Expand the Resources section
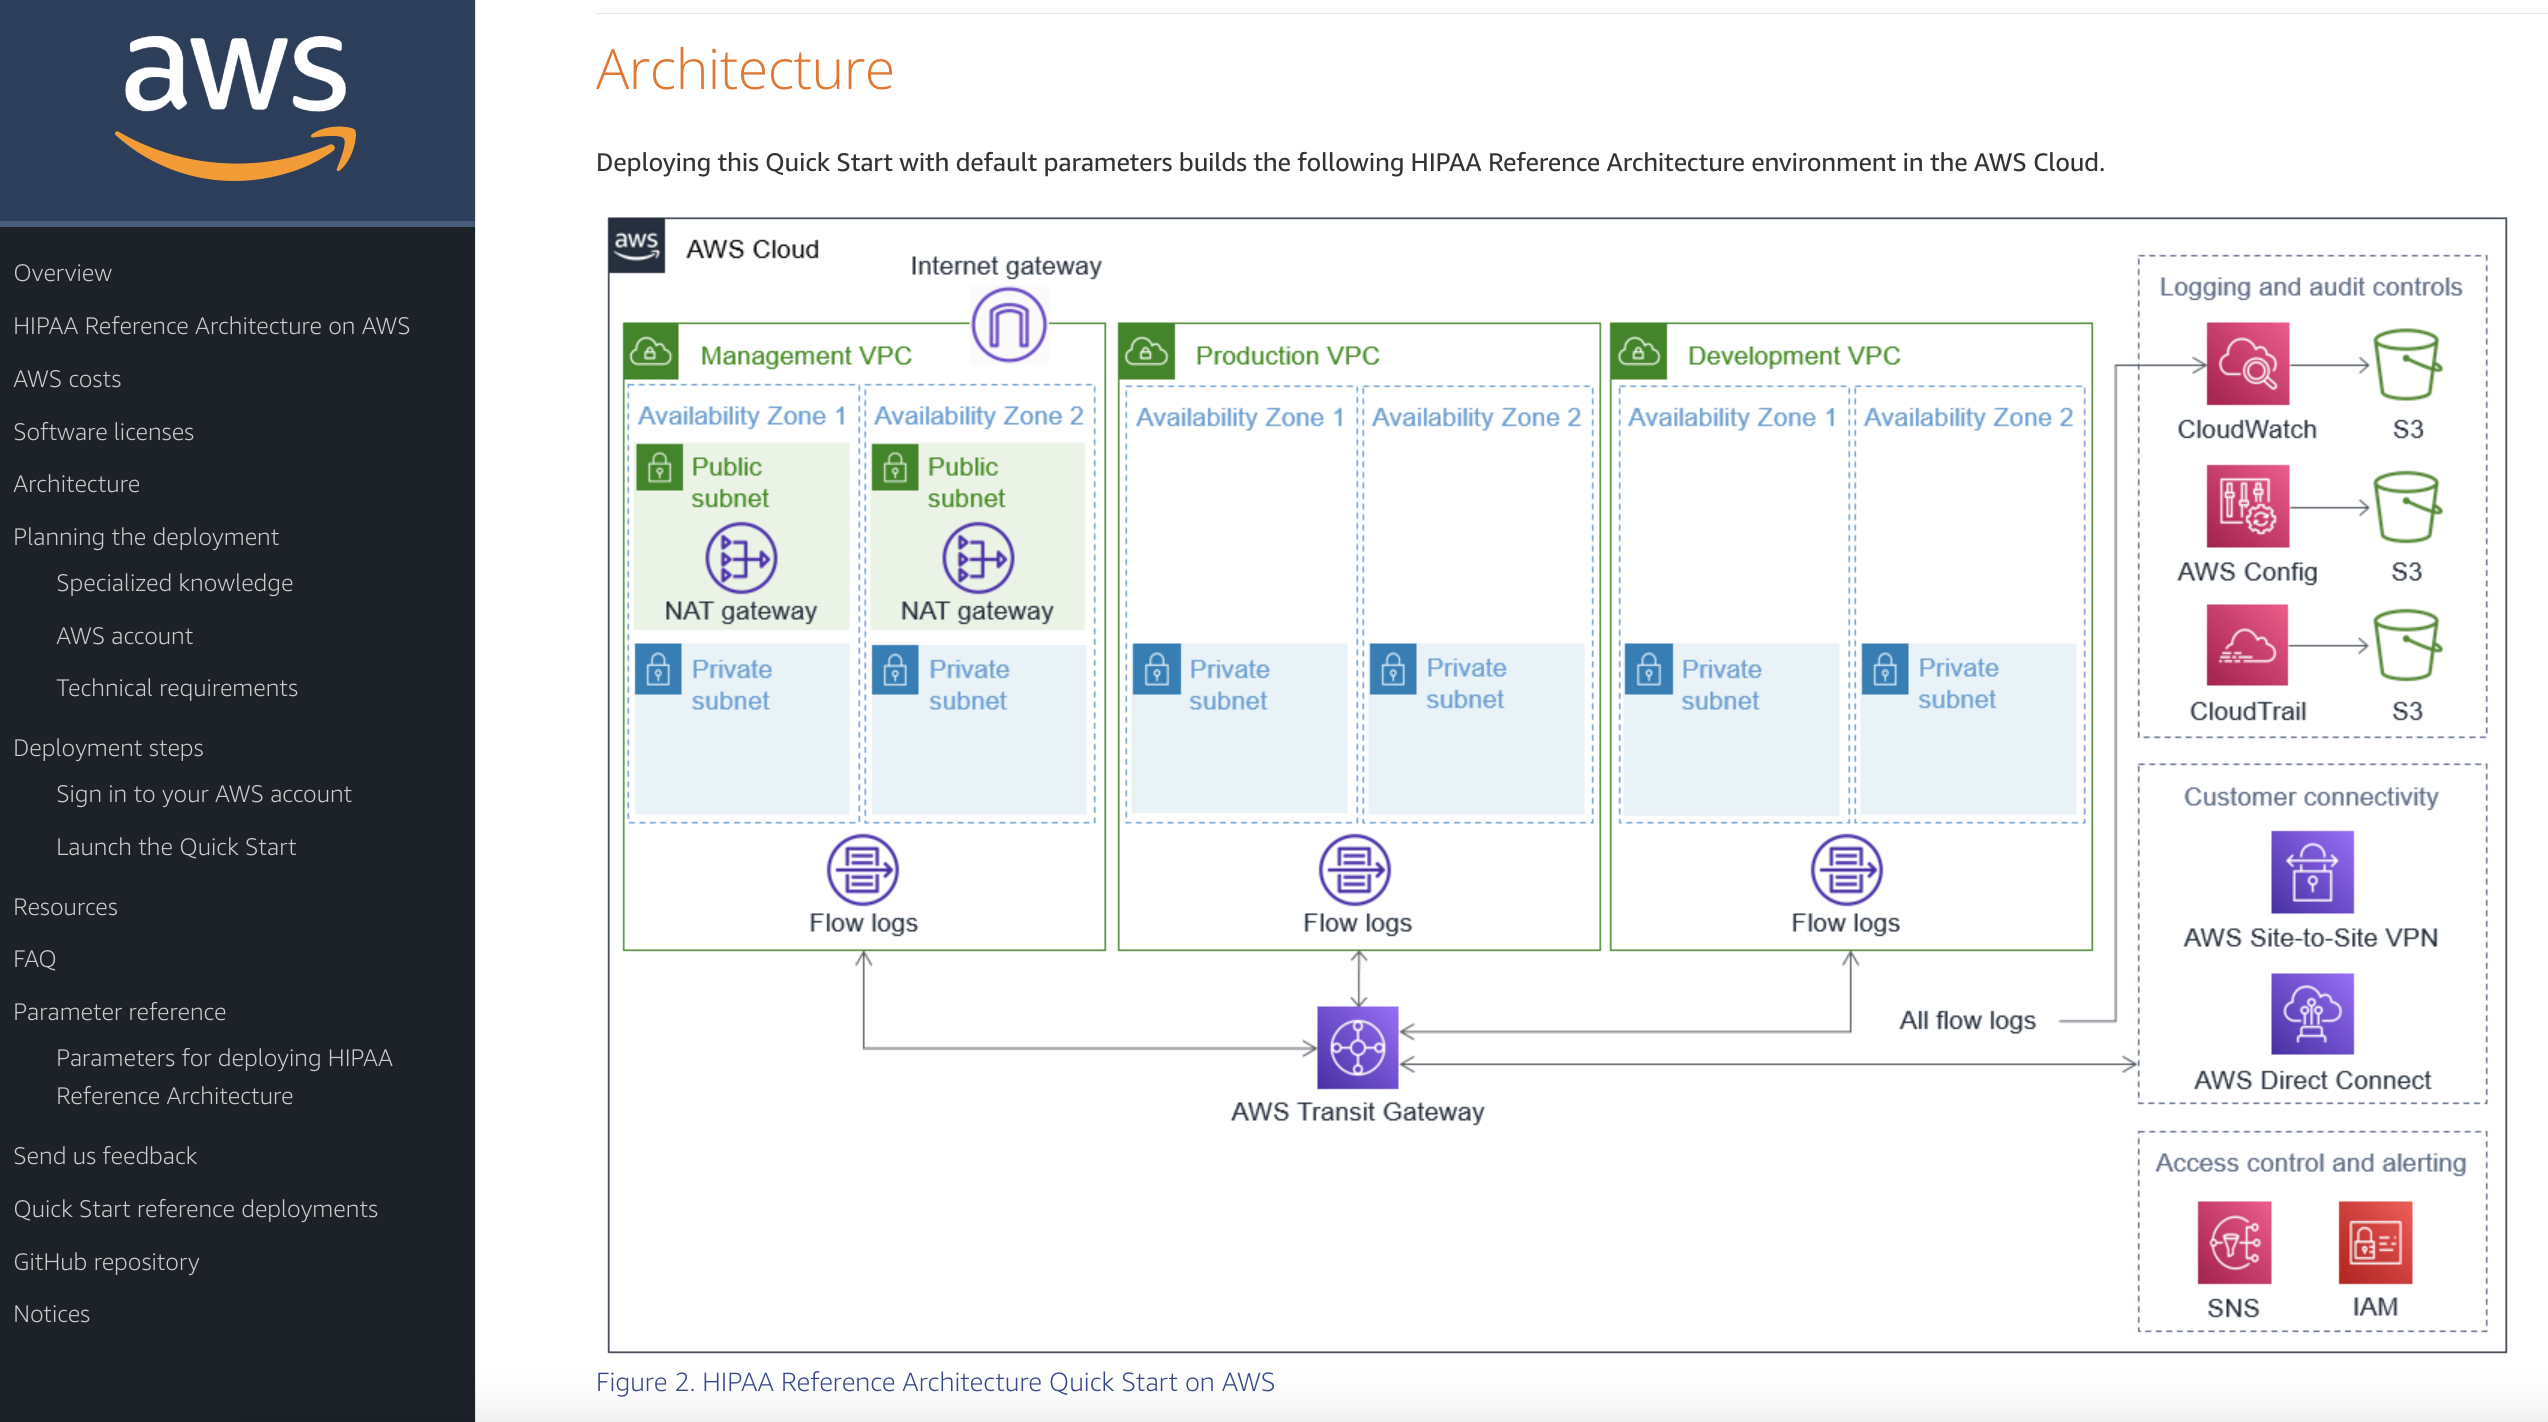The image size is (2548, 1422). pos(65,906)
